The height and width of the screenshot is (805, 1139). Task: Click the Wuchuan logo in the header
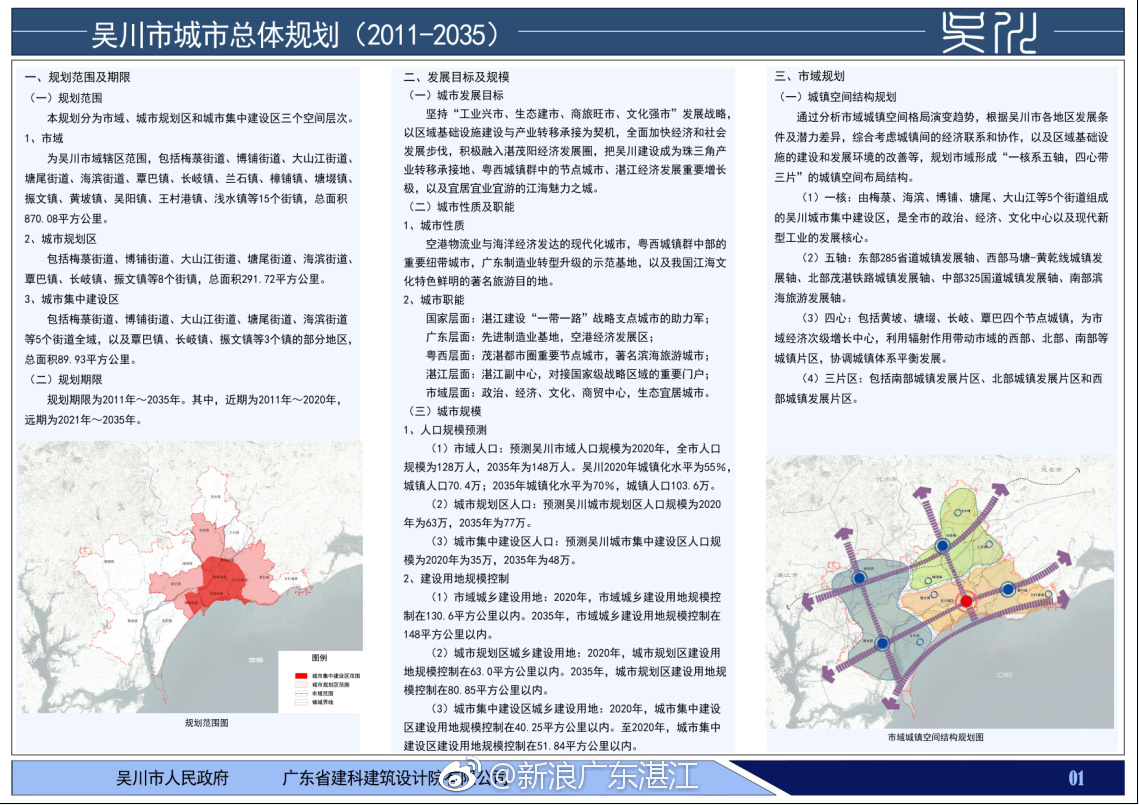[x=988, y=35]
